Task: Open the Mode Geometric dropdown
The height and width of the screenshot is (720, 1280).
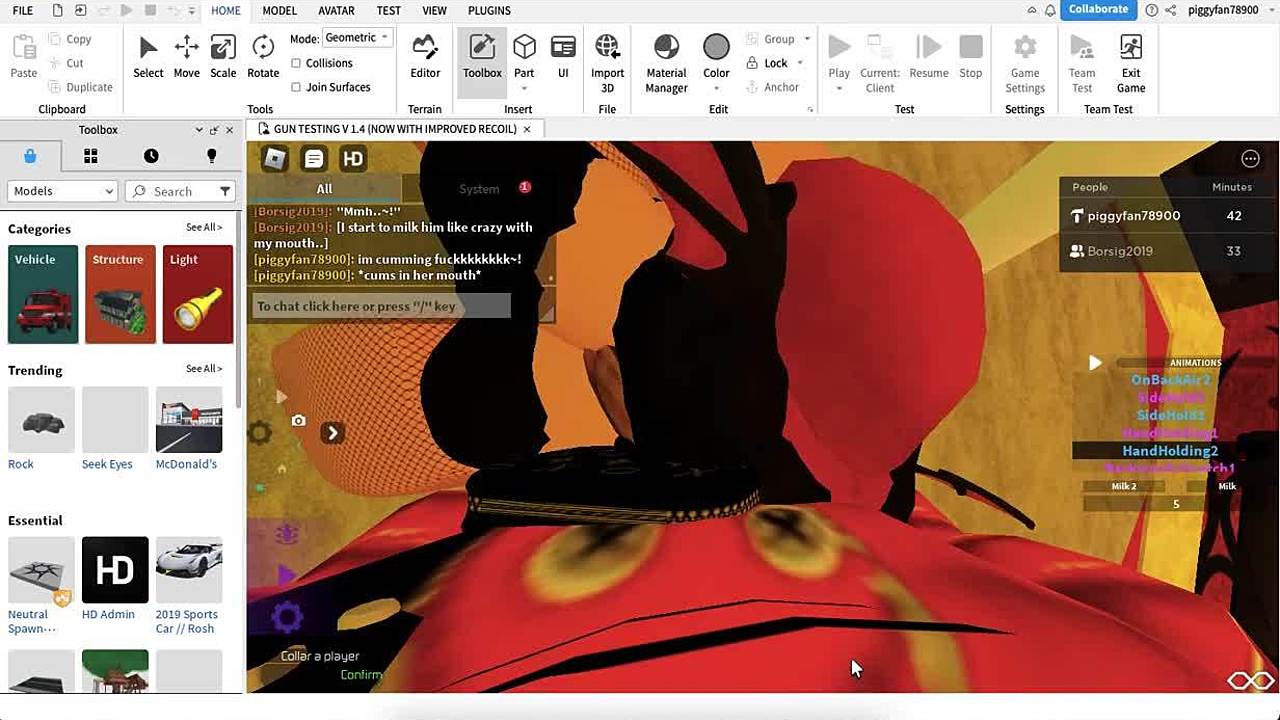Action: tap(357, 38)
